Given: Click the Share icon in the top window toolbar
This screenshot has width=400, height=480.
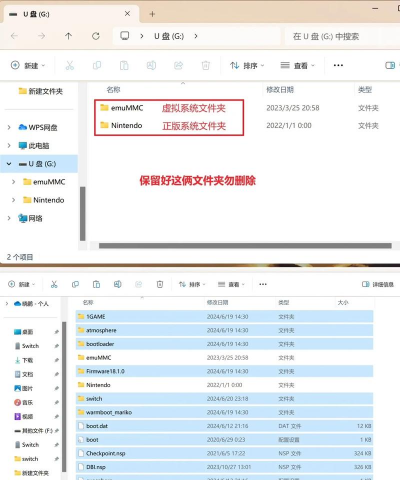Looking at the screenshot, I should click(179, 65).
